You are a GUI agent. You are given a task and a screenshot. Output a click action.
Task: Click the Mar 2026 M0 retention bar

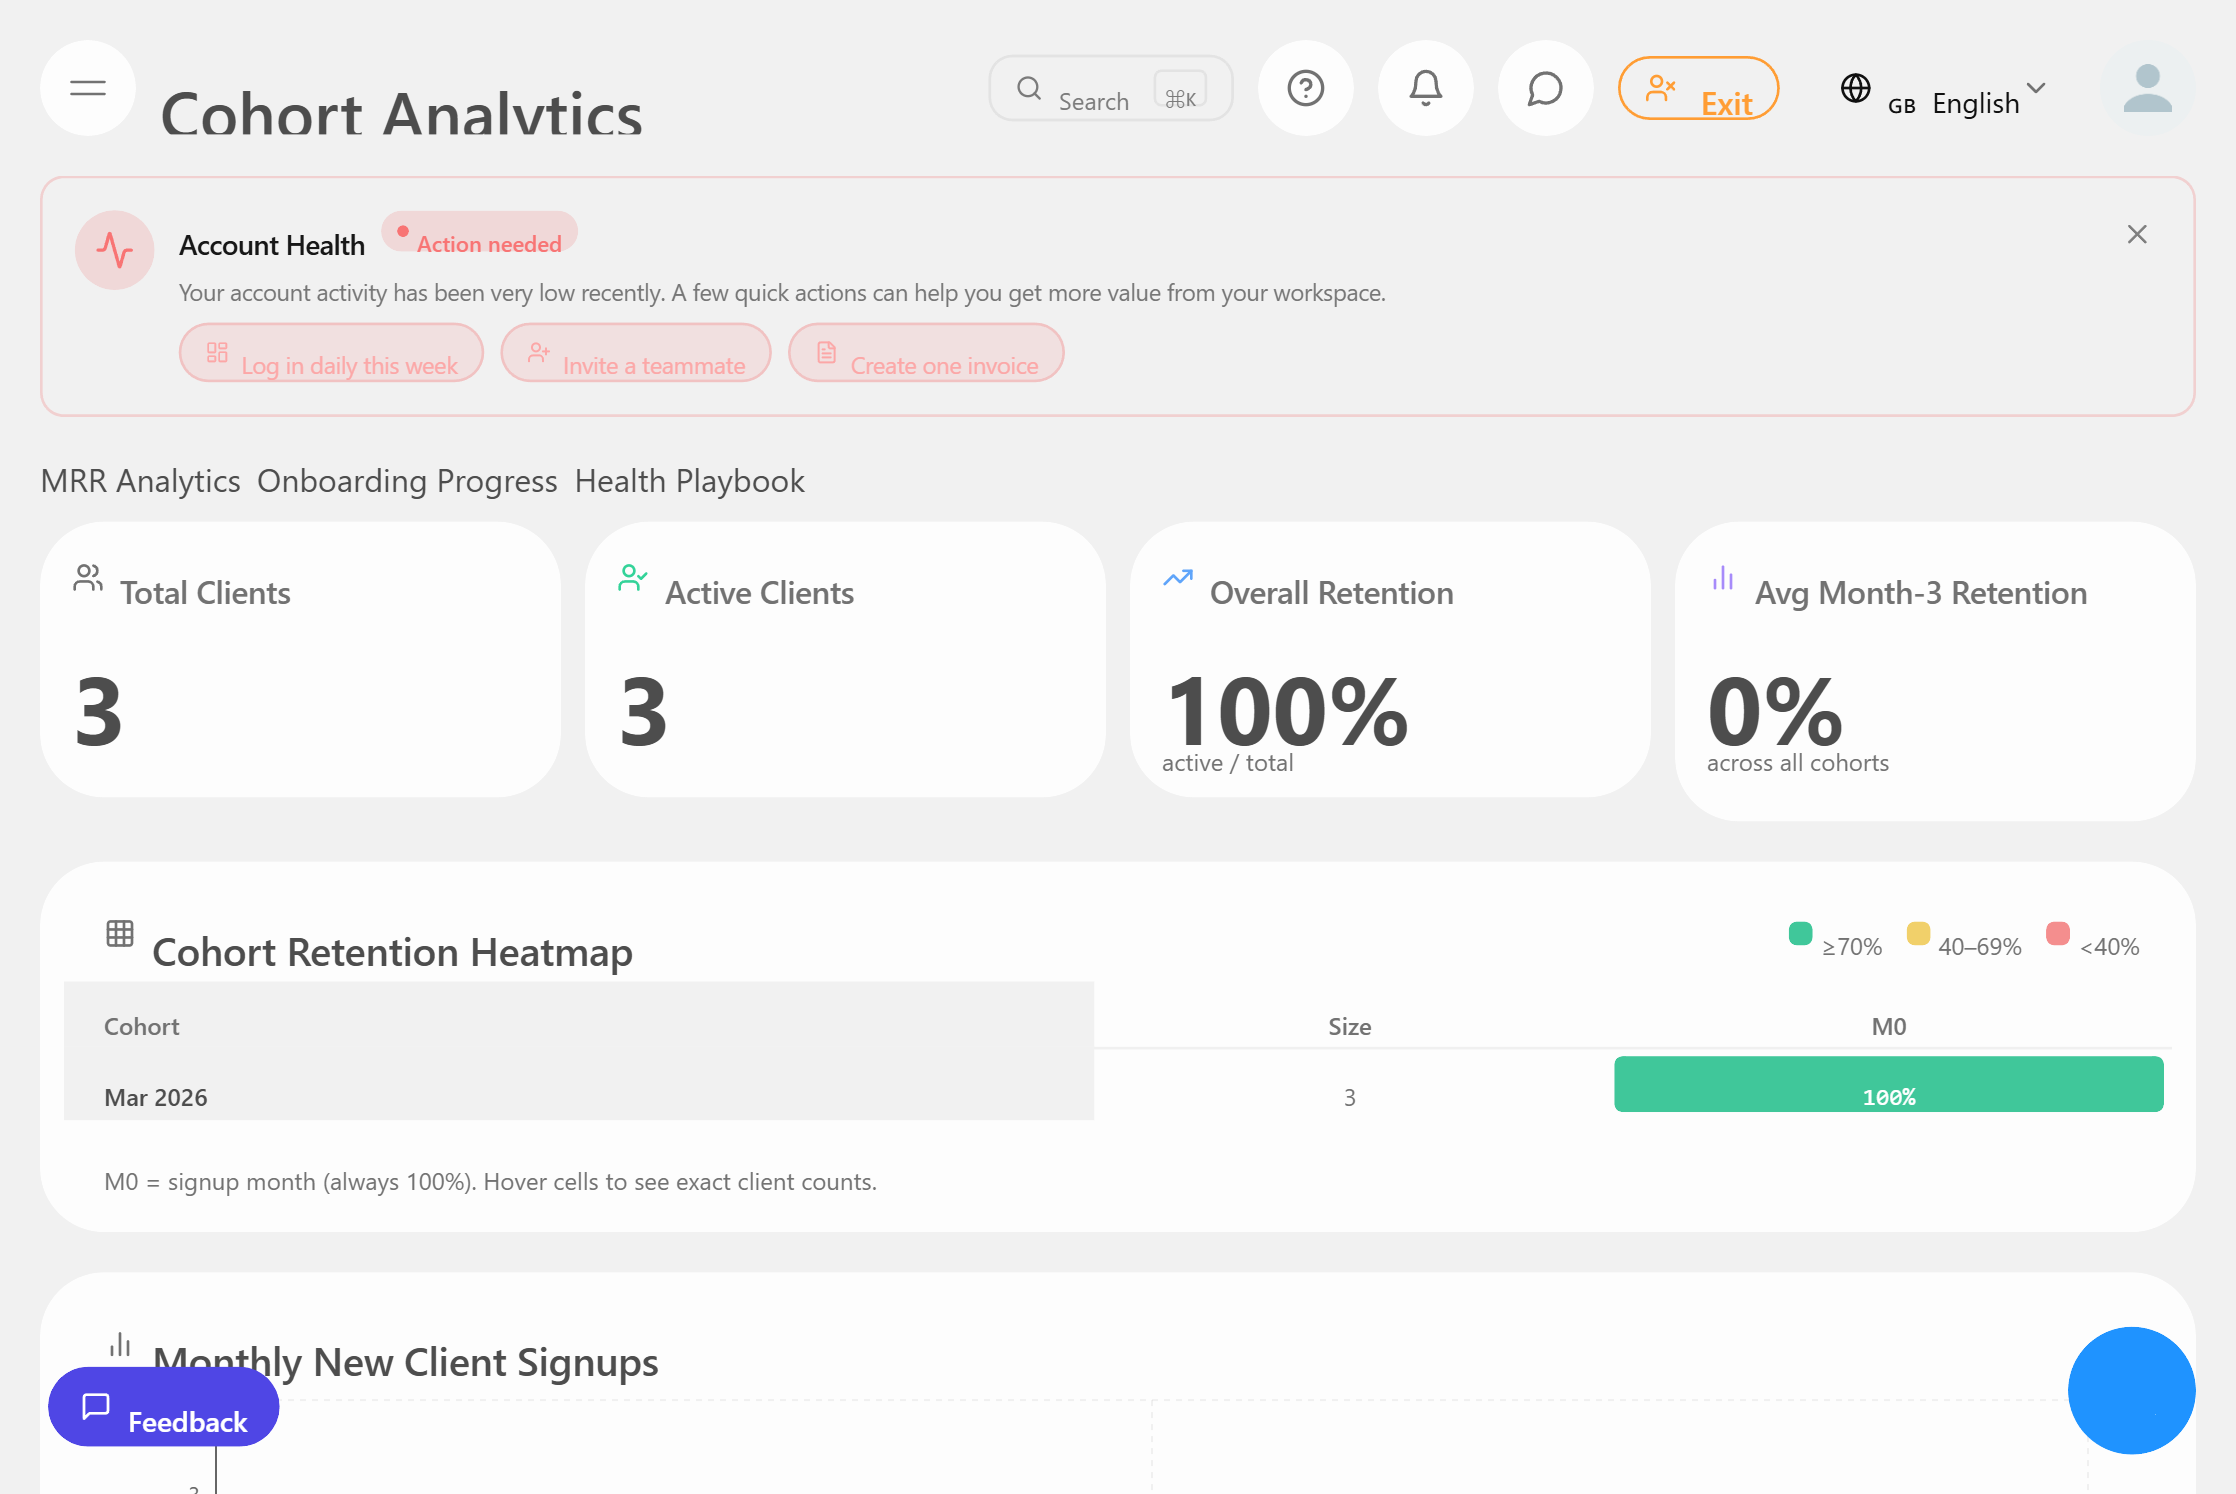tap(1888, 1084)
